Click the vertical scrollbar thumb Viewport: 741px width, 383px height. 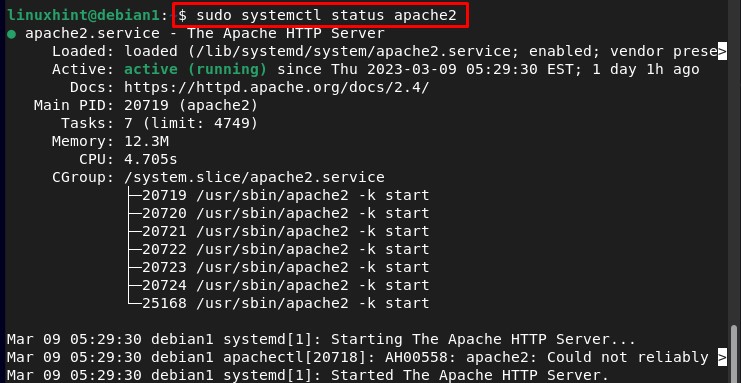point(733,352)
